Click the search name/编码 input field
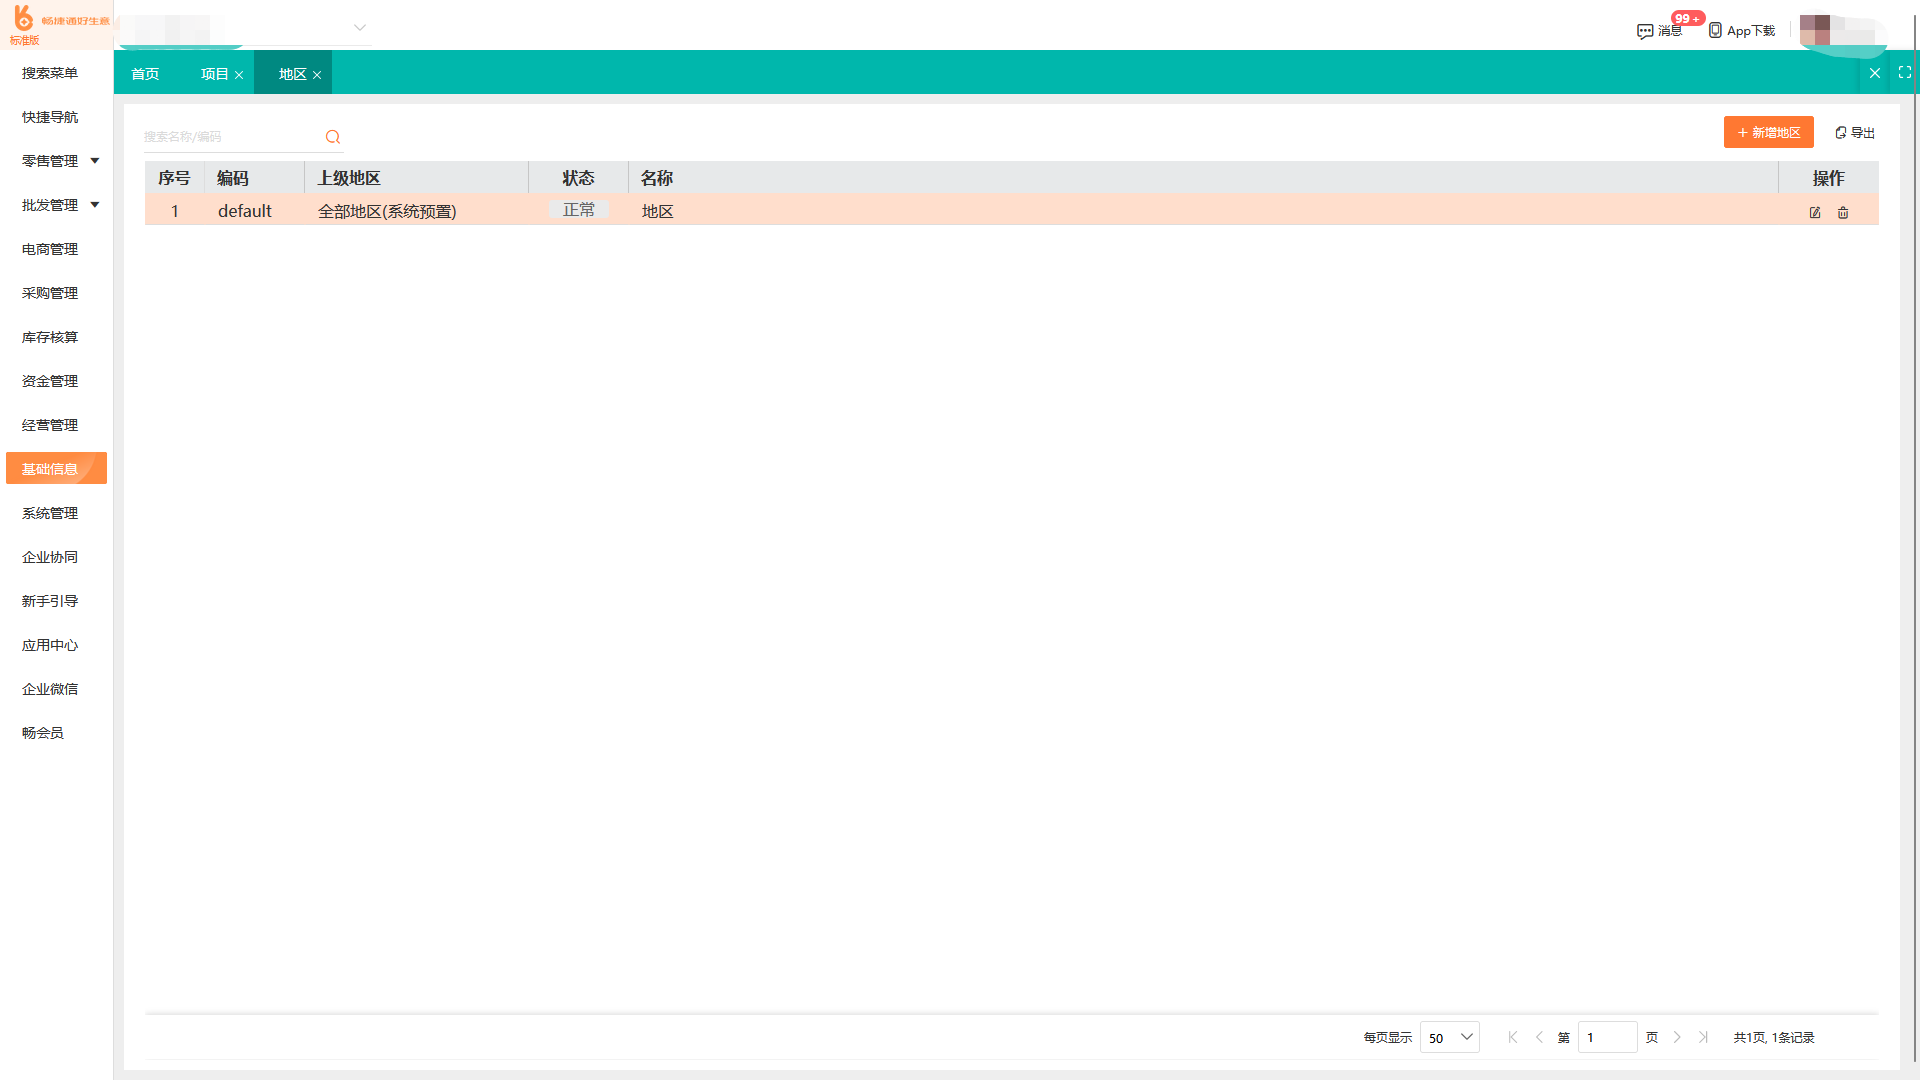Screen dimensions: 1920x1080 [231, 136]
